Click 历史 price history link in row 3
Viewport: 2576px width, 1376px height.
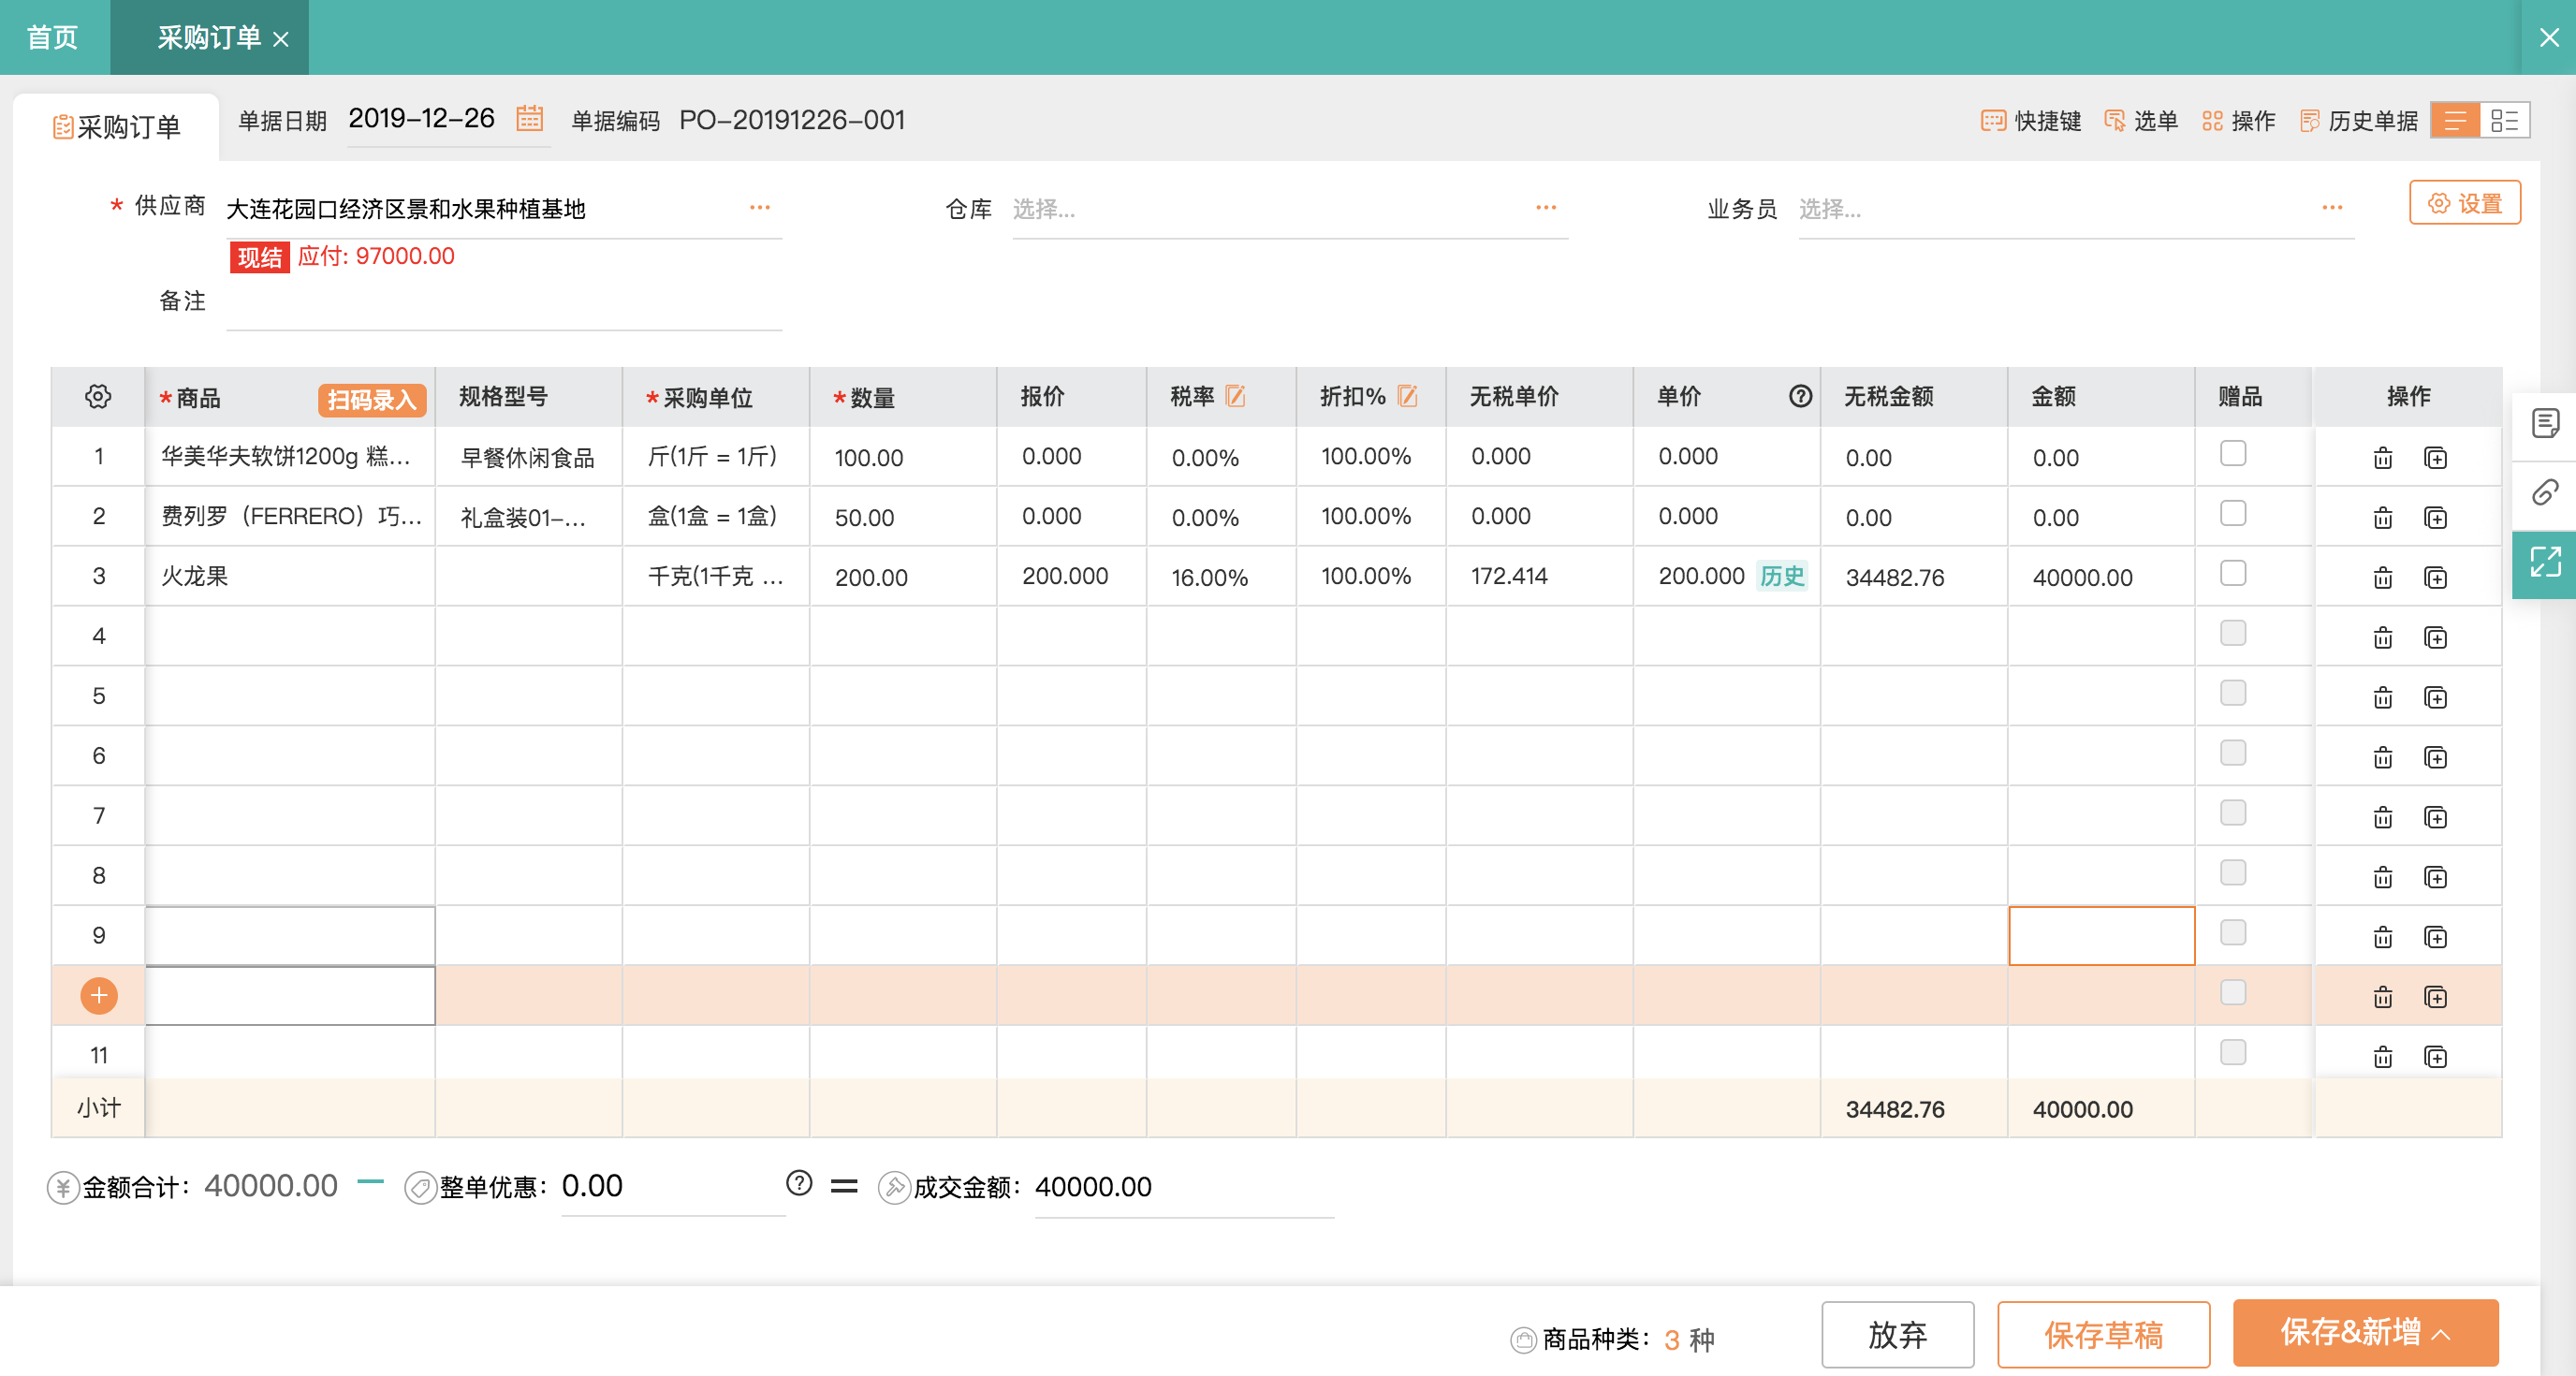click(x=1785, y=578)
